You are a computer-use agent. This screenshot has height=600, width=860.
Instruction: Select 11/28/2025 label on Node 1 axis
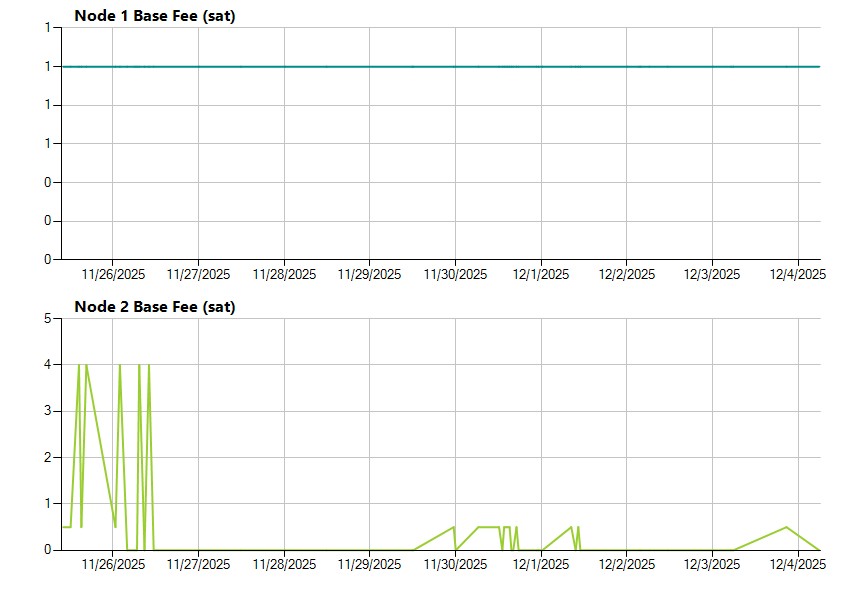(284, 273)
